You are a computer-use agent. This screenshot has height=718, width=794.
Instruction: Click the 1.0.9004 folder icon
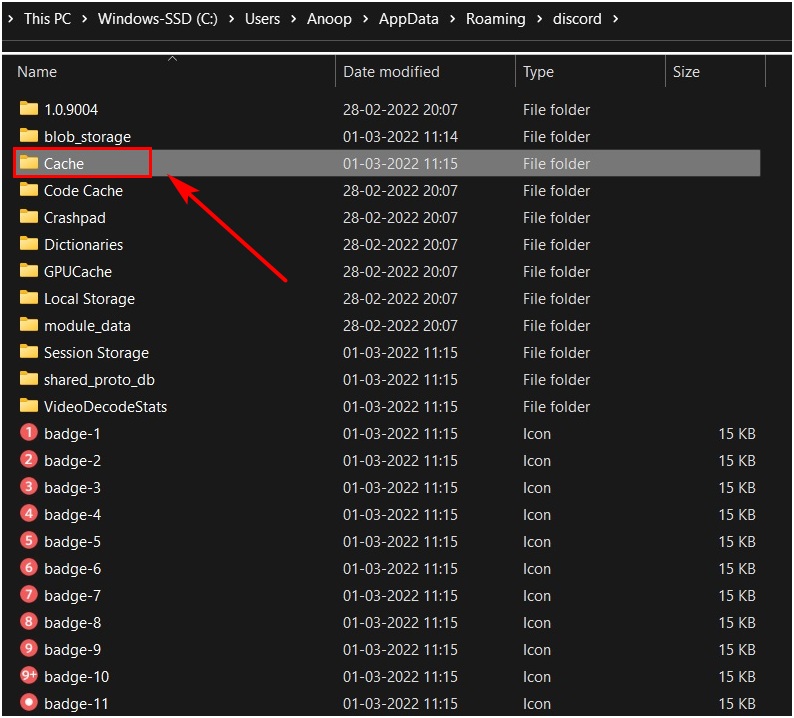29,108
